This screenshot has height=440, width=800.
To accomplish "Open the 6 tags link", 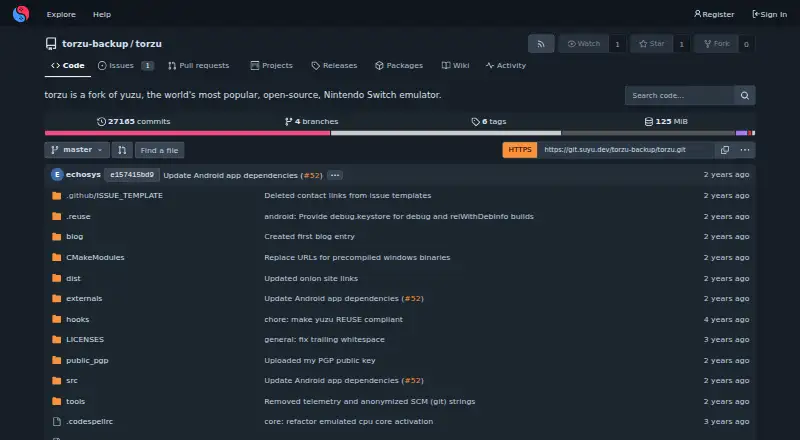I will click(489, 122).
